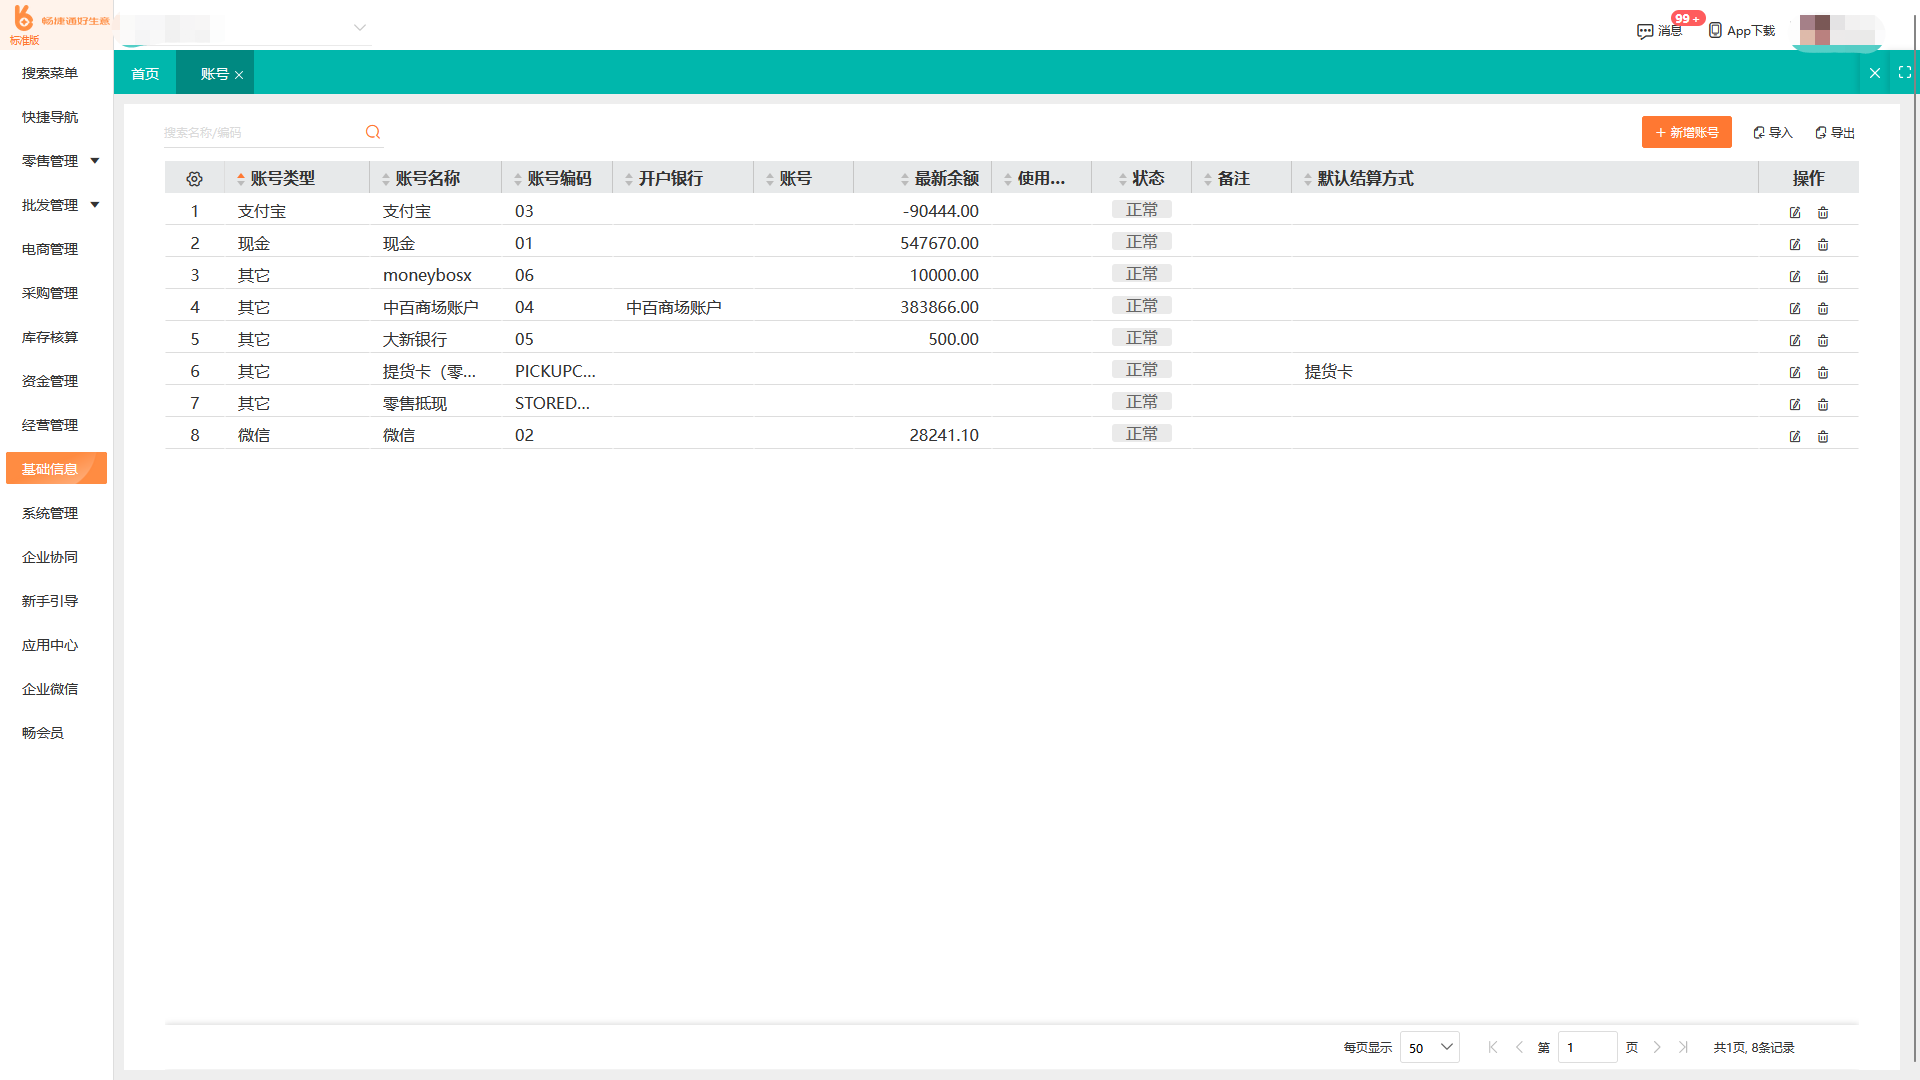Click the delete icon for 中百商场账户
This screenshot has height=1080, width=1920.
[1822, 306]
